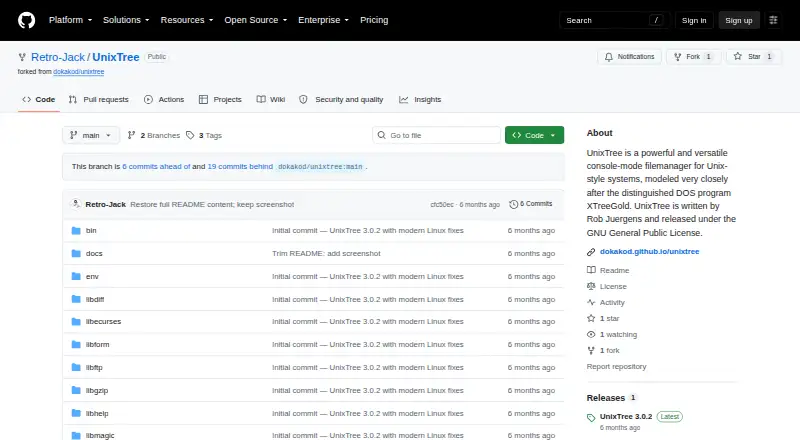Screen dimensions: 800x440
Task: Click the libdiff folder icon
Action: 76,299
